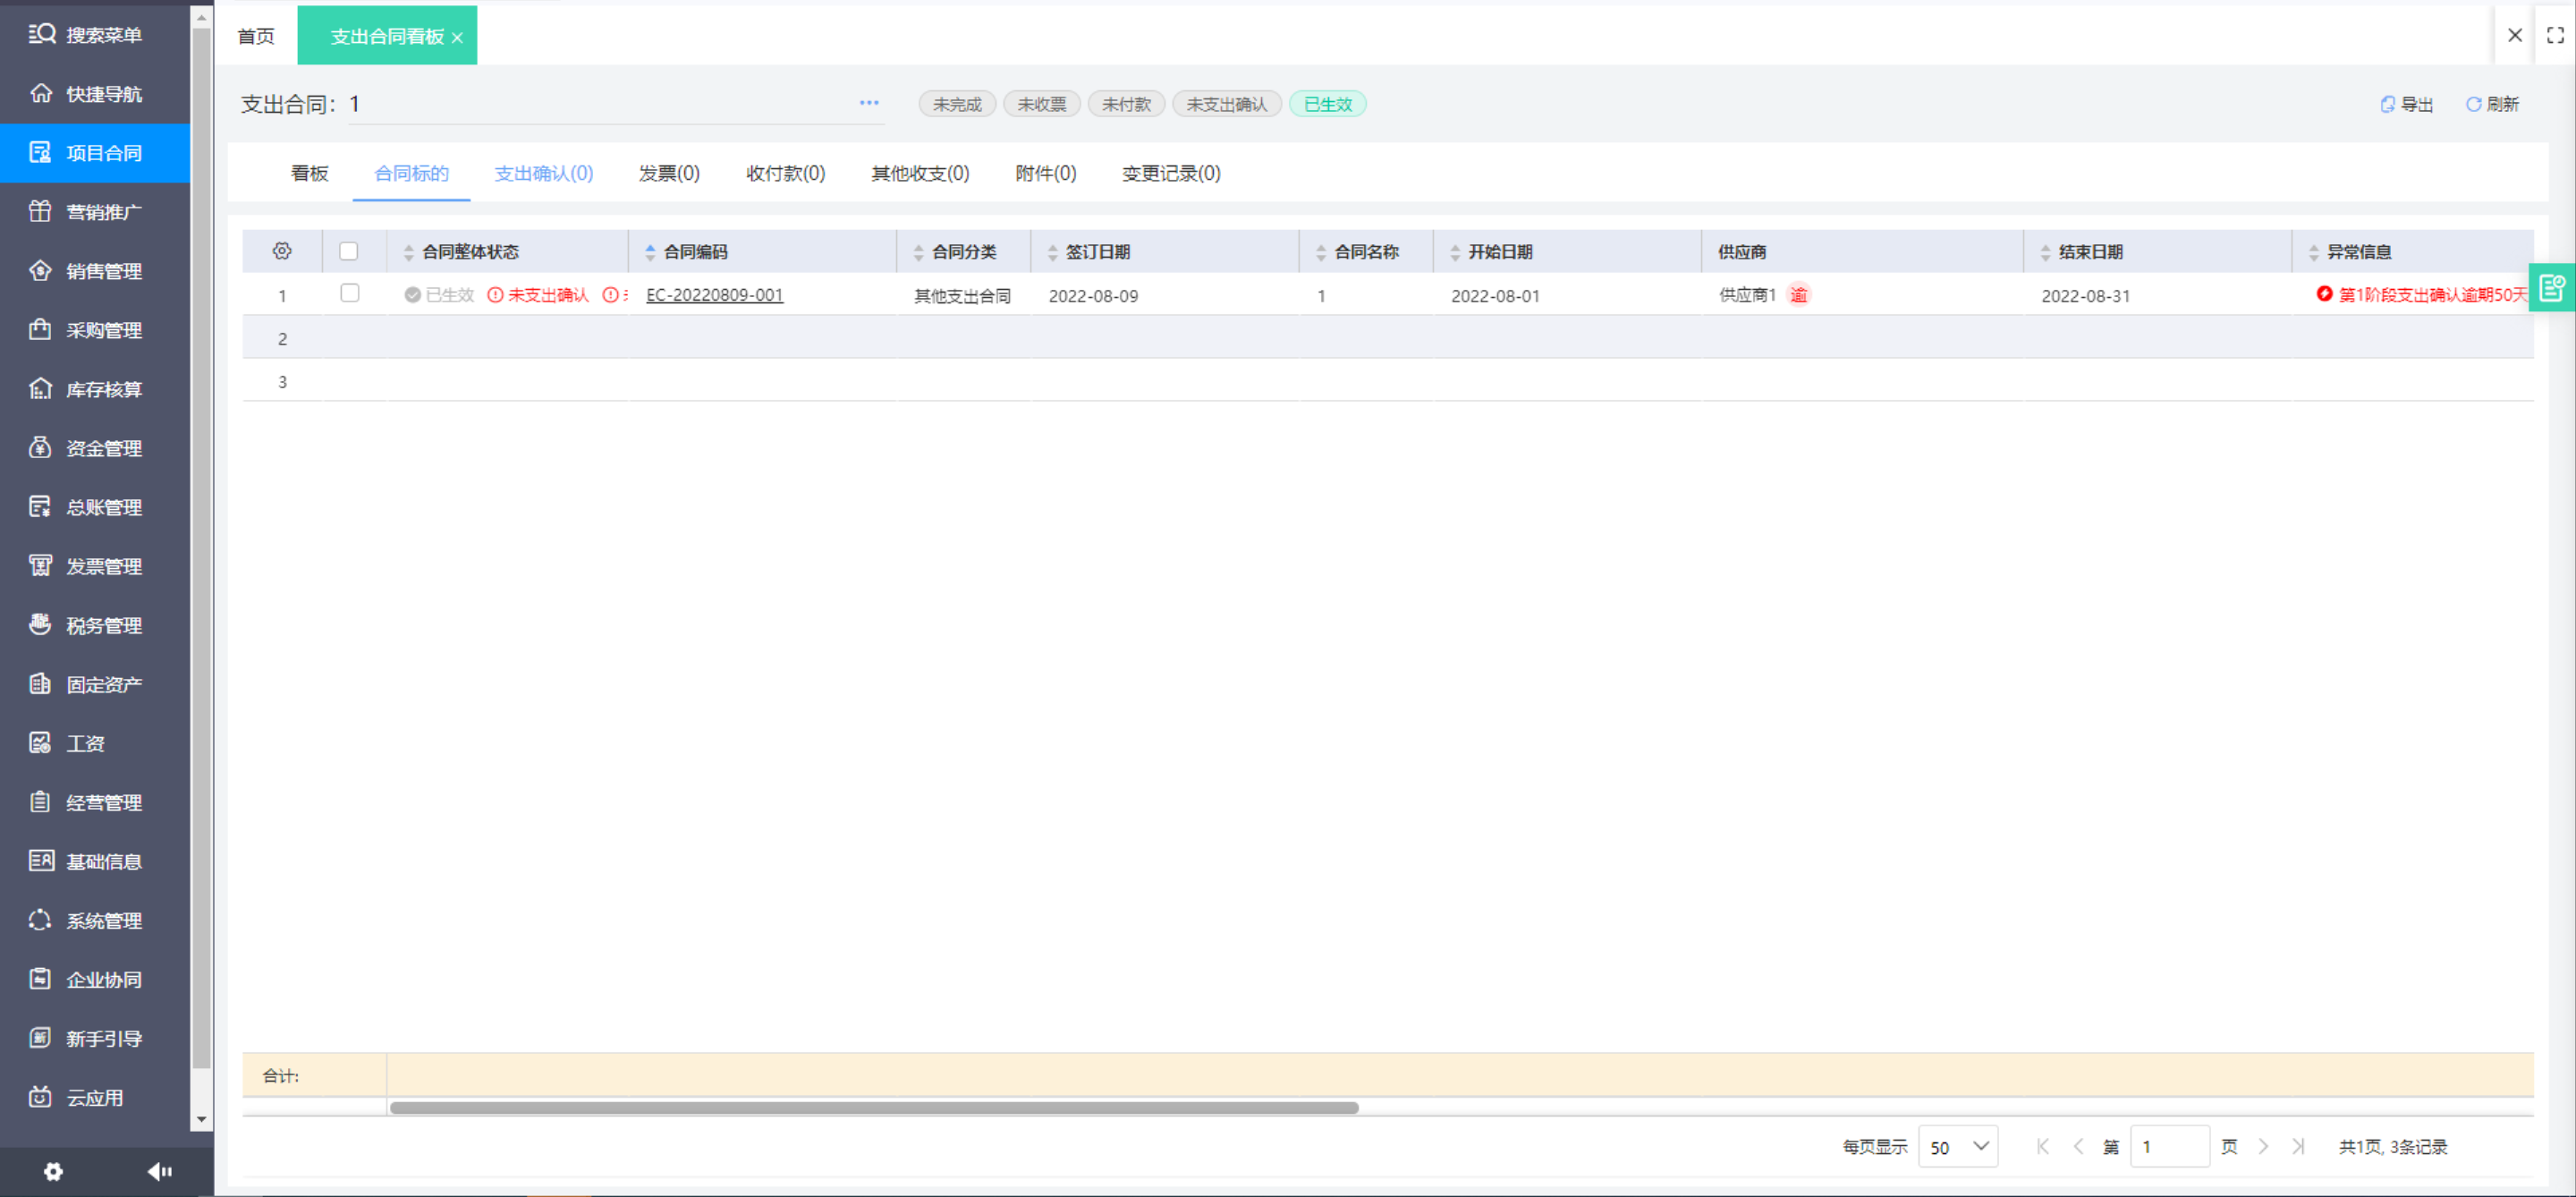
Task: Expand the 支出合同 count options menu
Action: [869, 104]
